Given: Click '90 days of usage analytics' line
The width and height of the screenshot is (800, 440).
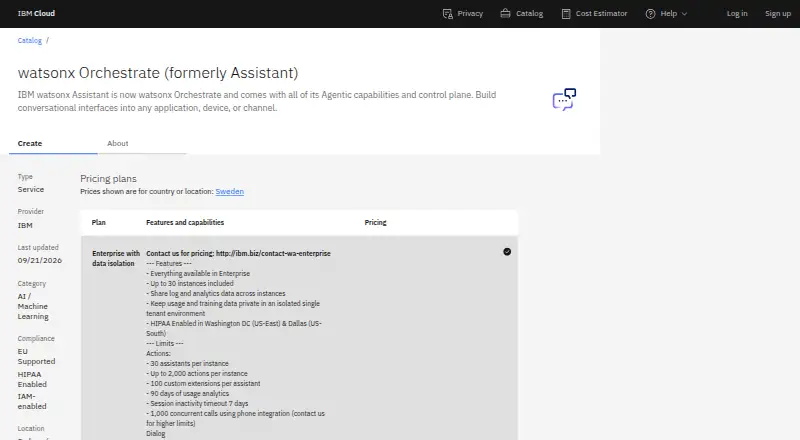Looking at the screenshot, I should (x=187, y=394).
